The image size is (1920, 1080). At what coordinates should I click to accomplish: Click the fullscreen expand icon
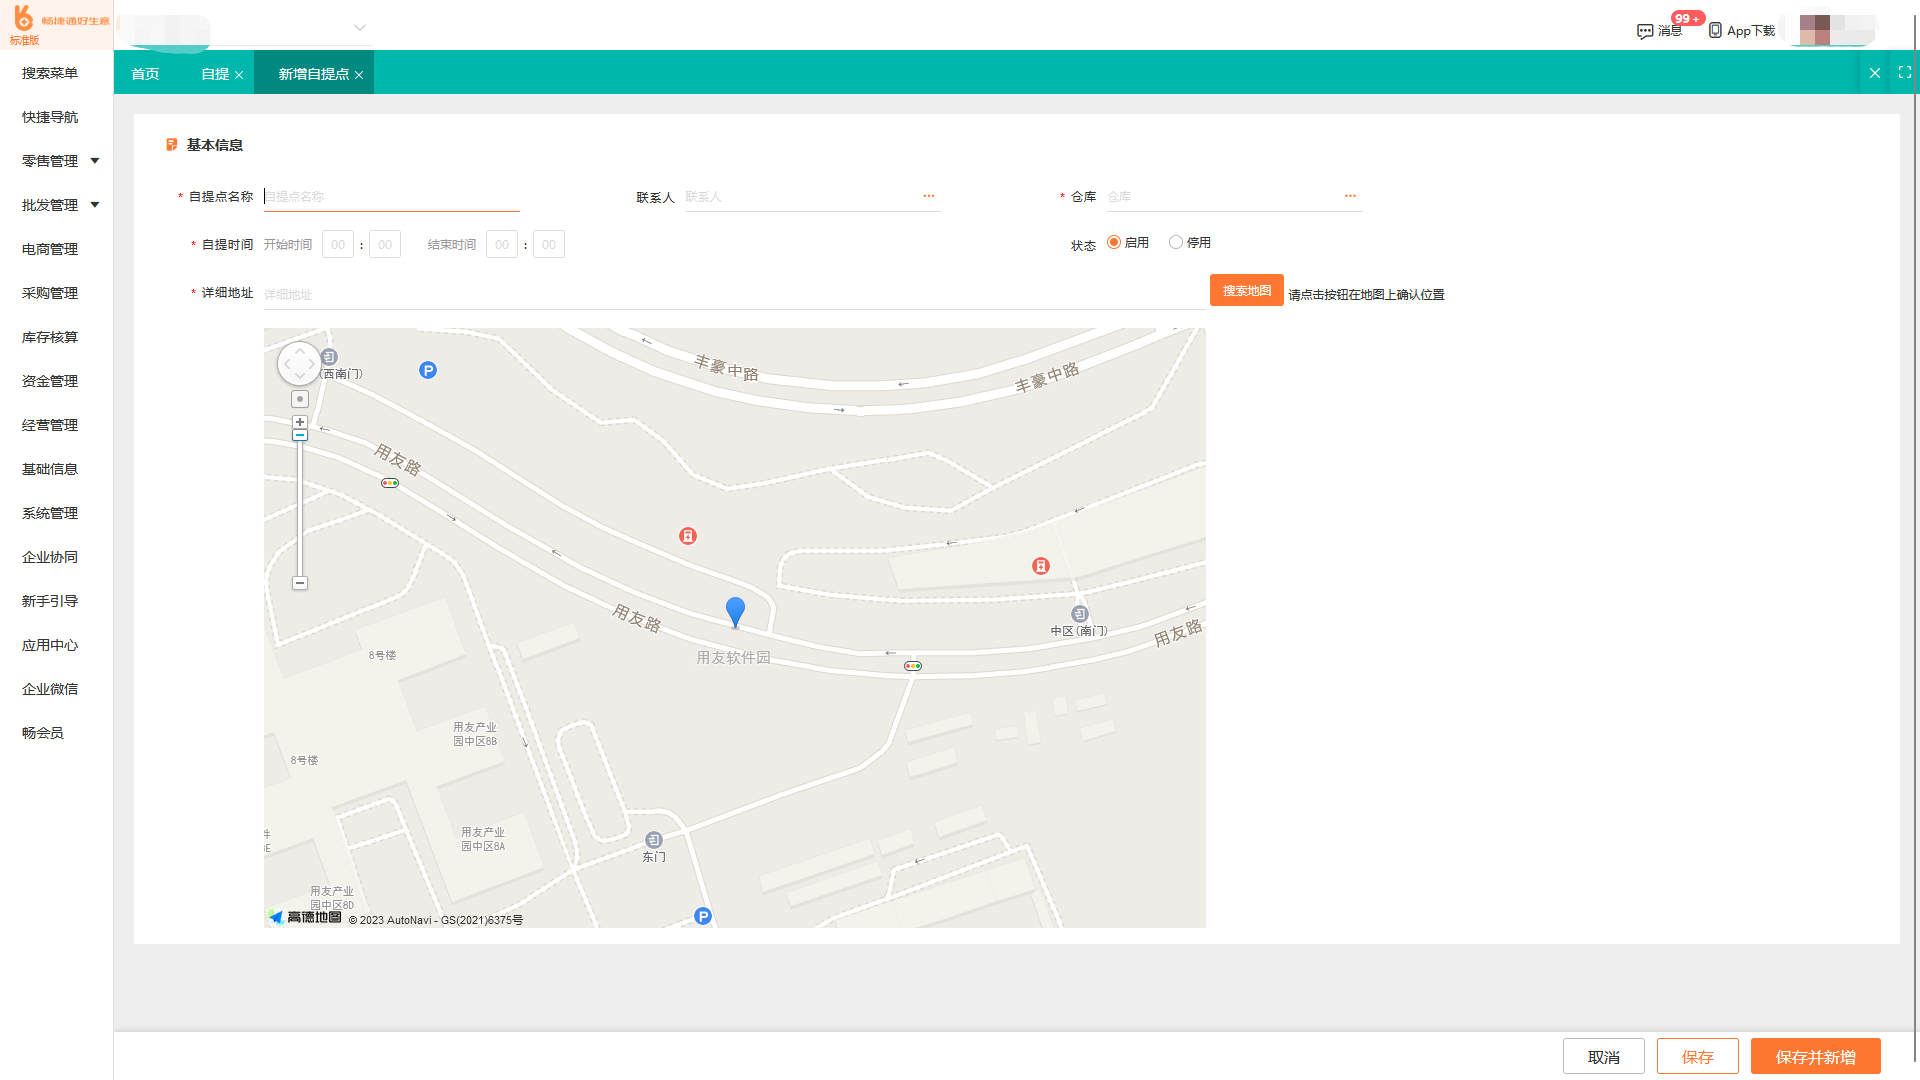point(1904,73)
